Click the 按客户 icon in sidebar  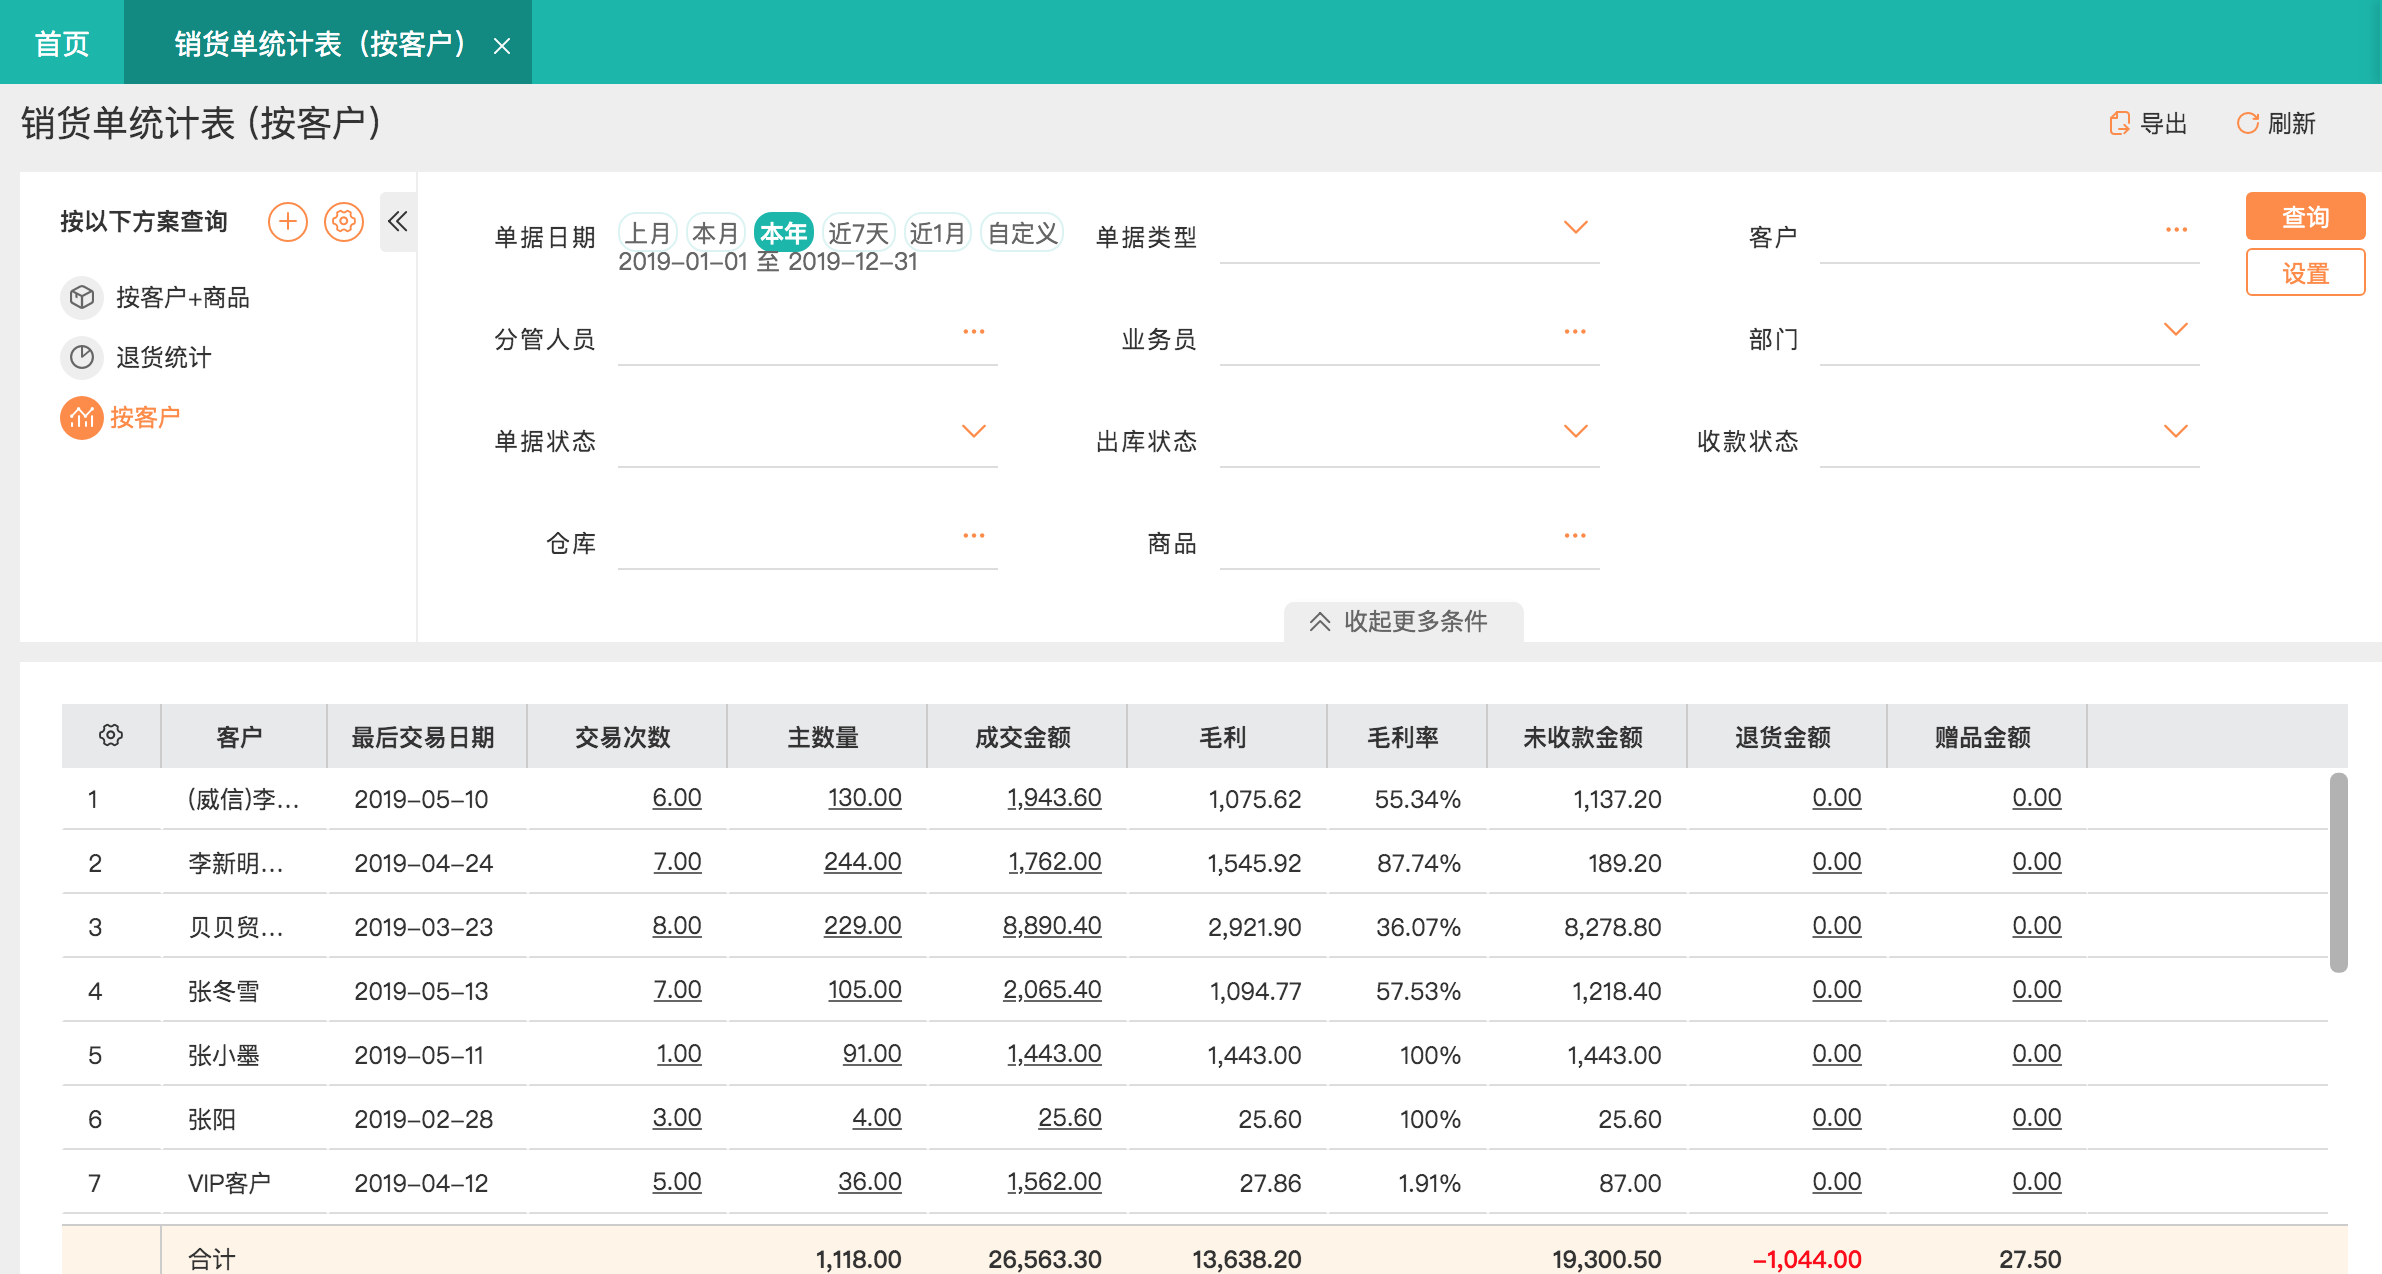pos(80,416)
